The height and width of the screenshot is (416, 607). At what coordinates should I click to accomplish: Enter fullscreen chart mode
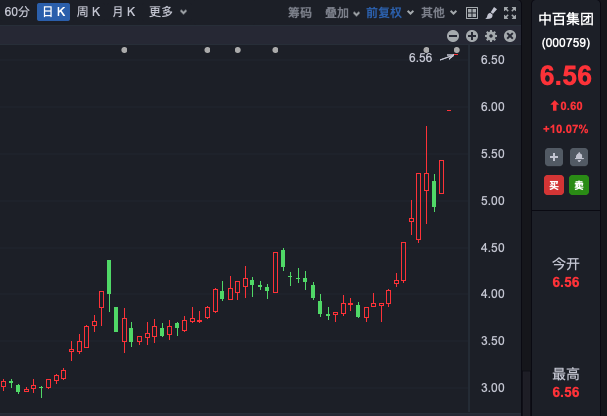[510, 12]
